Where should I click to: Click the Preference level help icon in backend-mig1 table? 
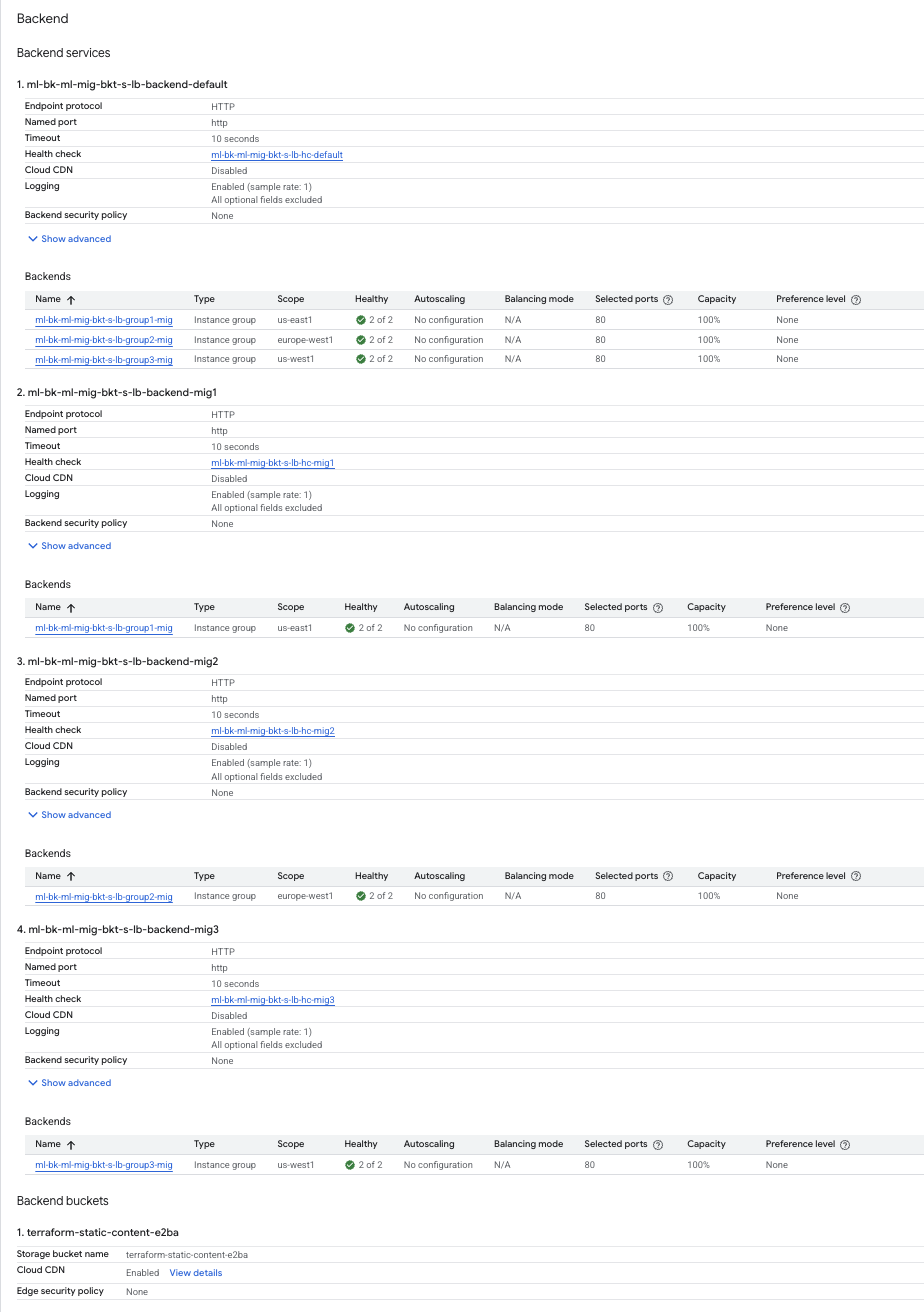pos(845,607)
